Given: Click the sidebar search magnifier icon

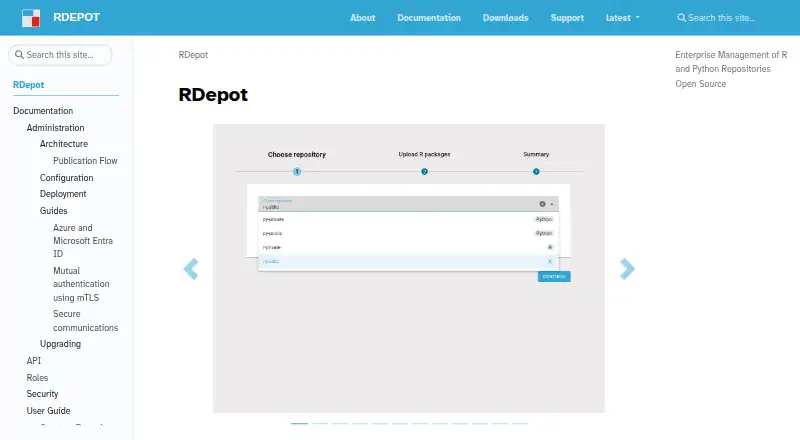Looking at the screenshot, I should coord(19,55).
